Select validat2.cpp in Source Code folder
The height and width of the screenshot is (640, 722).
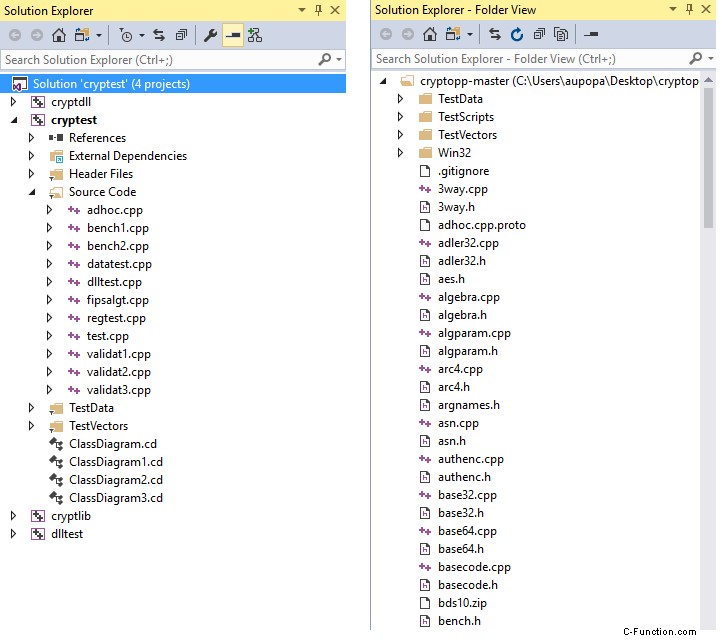[118, 372]
